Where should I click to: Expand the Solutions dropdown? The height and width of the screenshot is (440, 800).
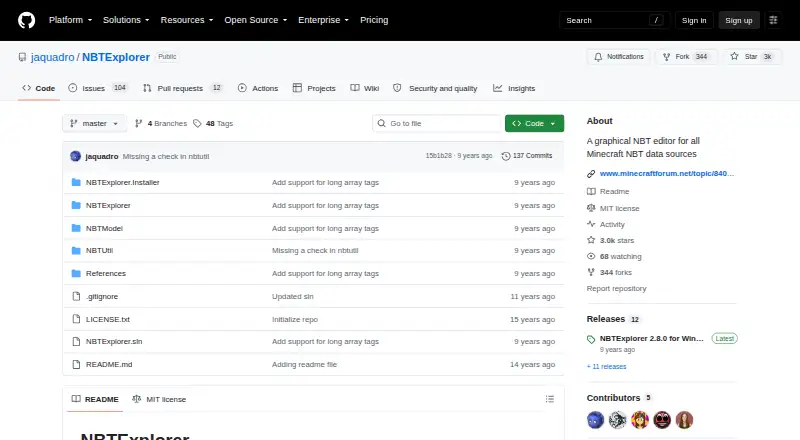126,20
